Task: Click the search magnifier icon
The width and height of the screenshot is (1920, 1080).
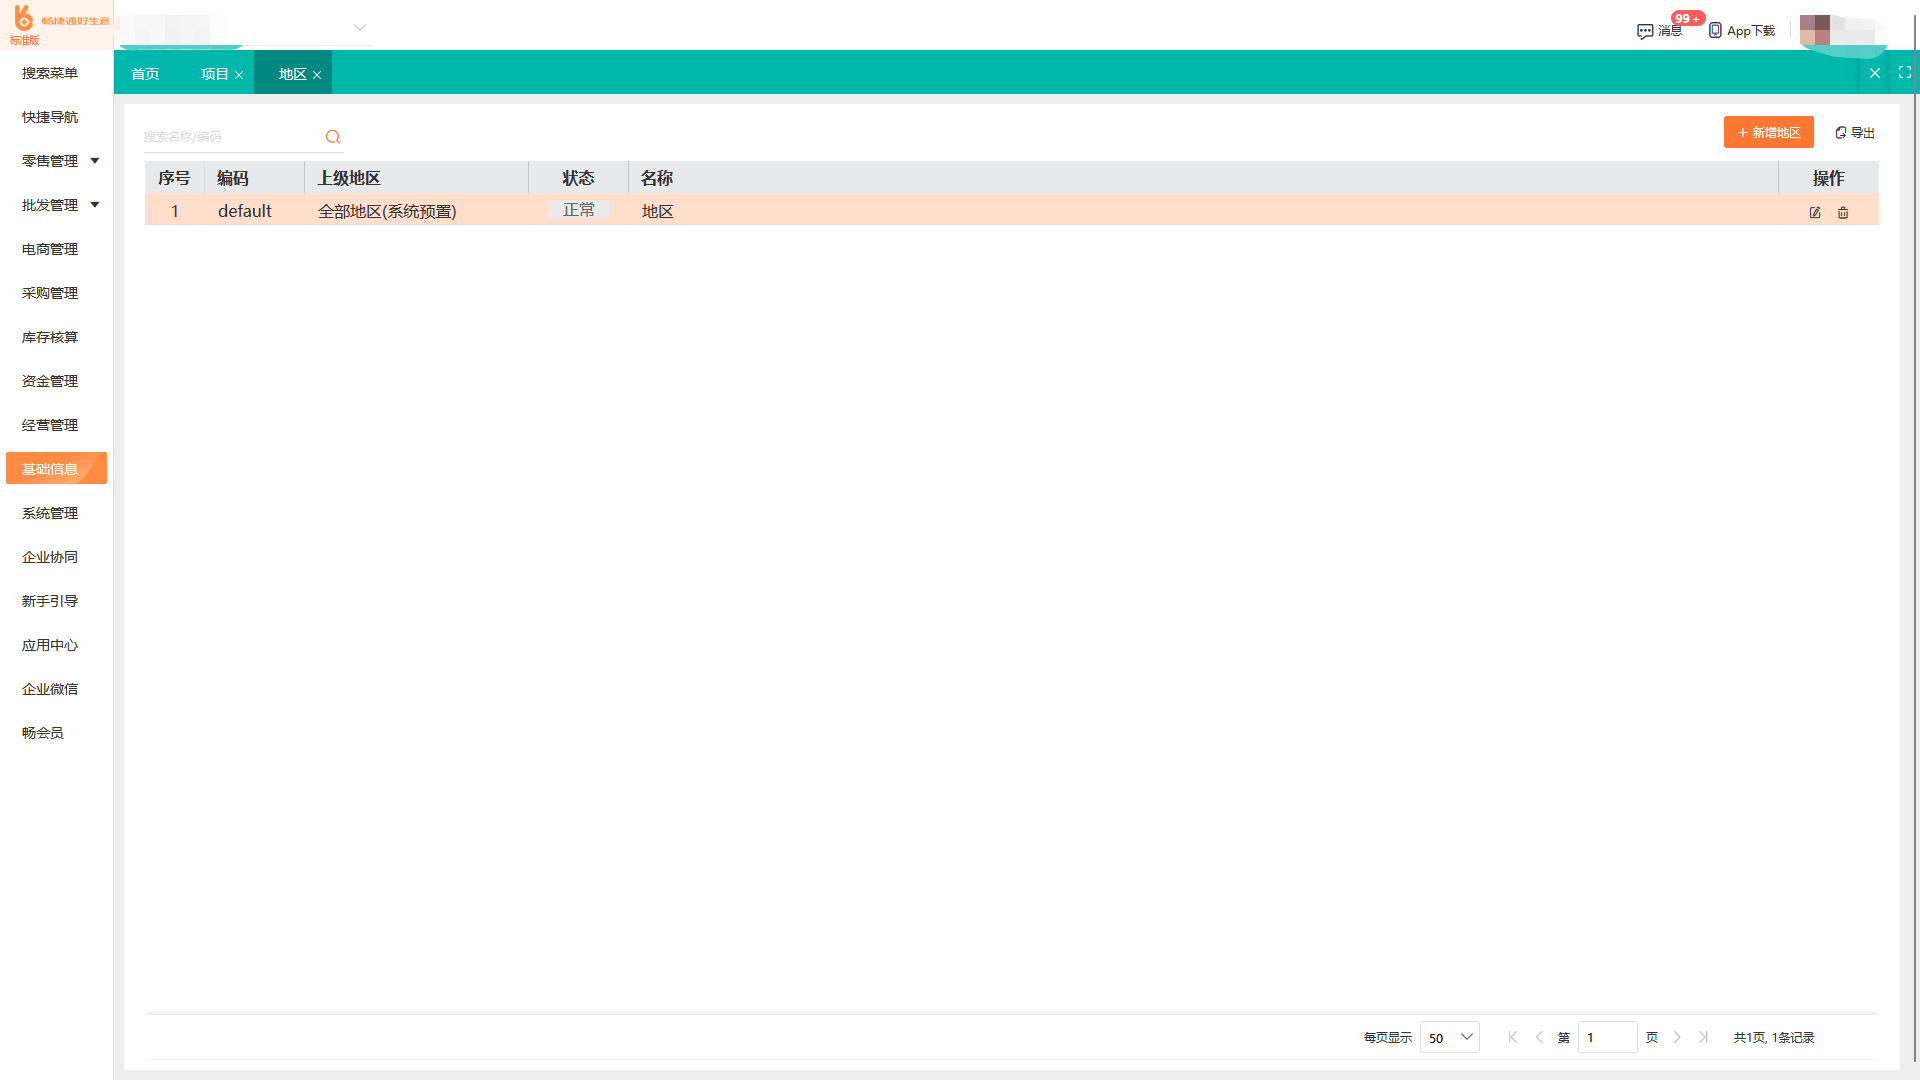Action: click(332, 136)
